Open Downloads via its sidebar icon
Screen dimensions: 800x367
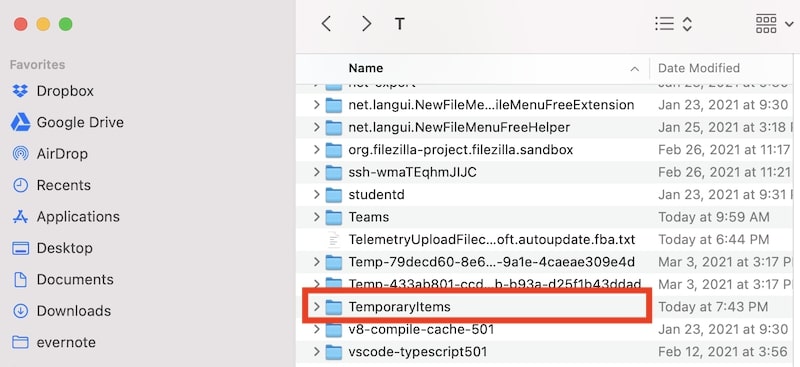coord(20,311)
